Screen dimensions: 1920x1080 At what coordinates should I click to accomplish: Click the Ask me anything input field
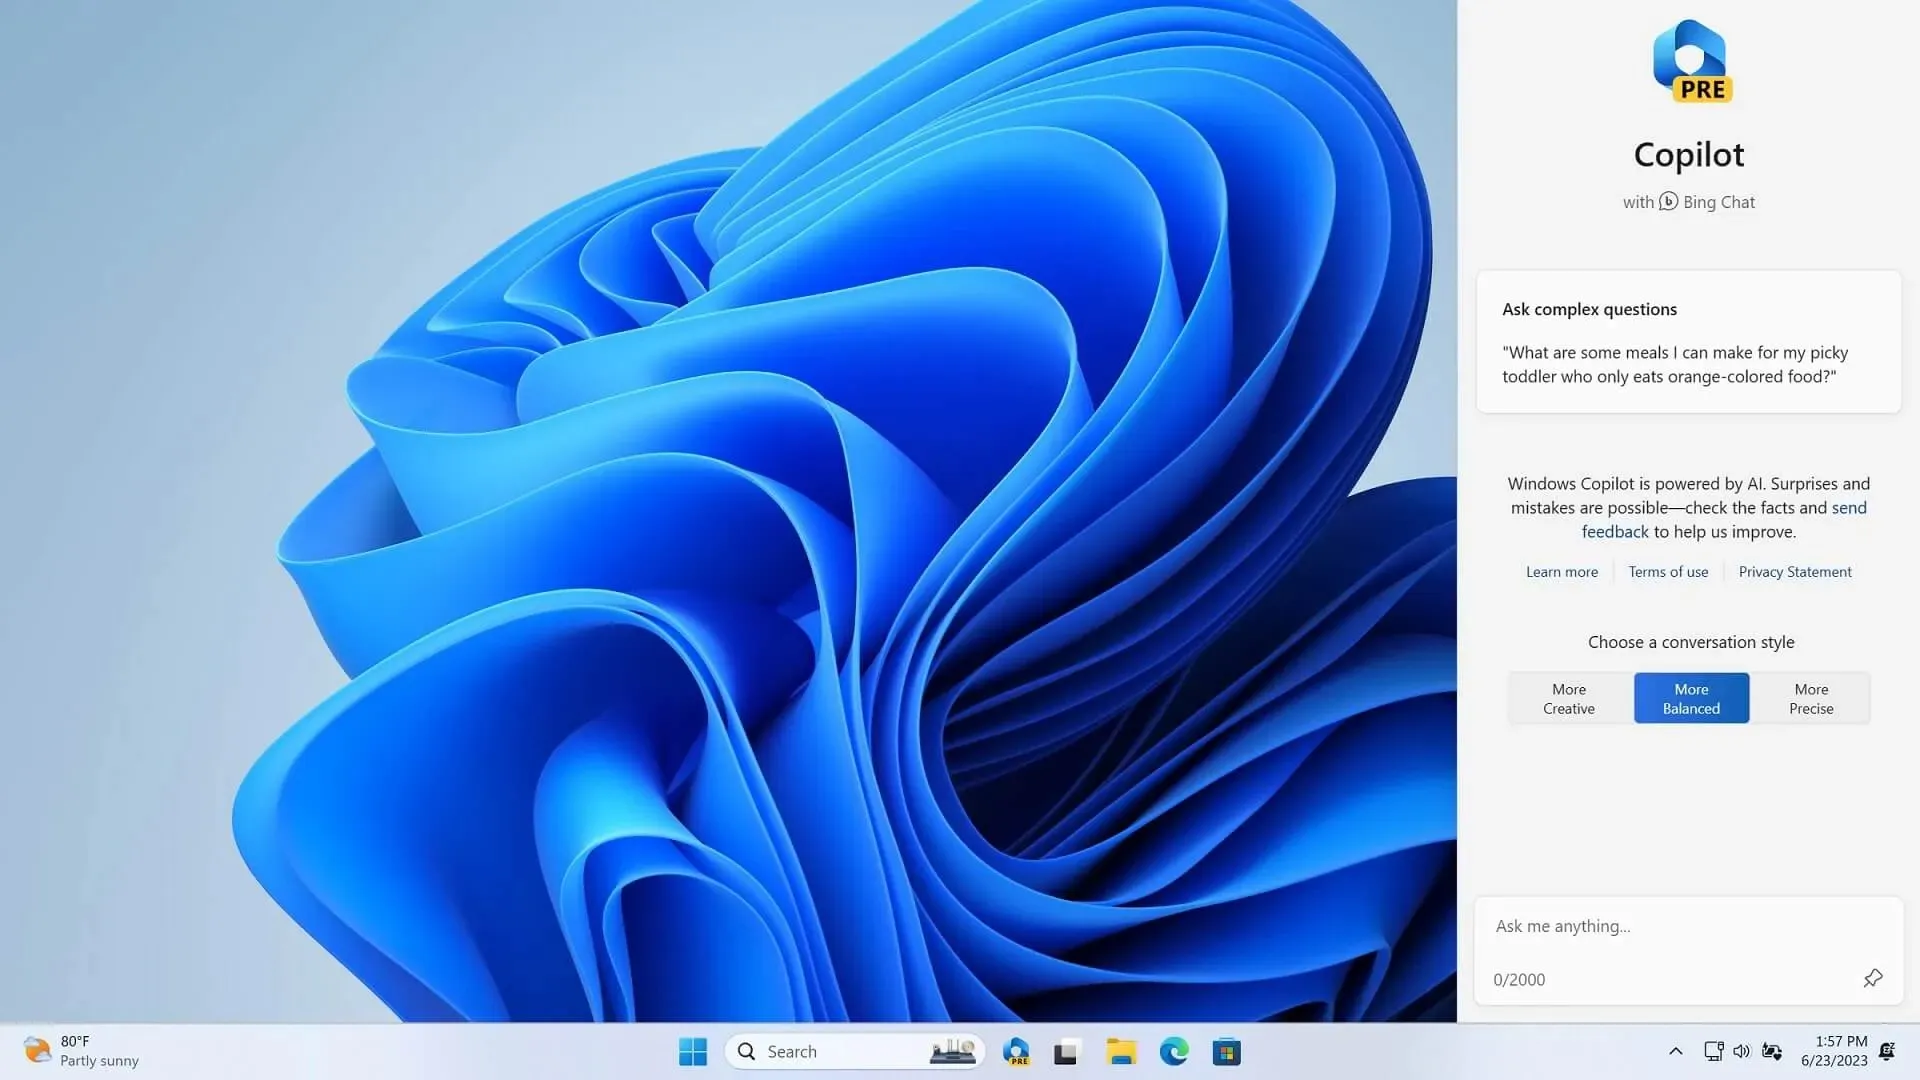(x=1691, y=924)
